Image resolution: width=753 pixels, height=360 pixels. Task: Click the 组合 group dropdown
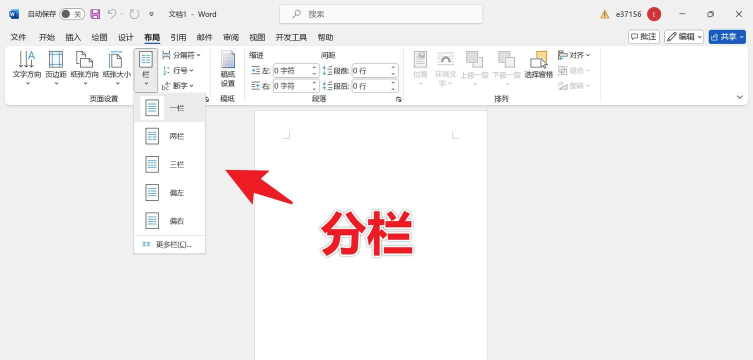pyautogui.click(x=574, y=71)
